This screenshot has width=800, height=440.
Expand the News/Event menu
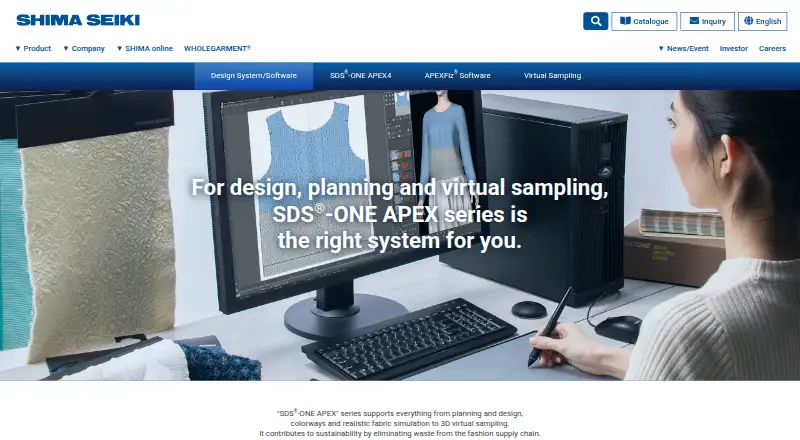click(x=683, y=48)
